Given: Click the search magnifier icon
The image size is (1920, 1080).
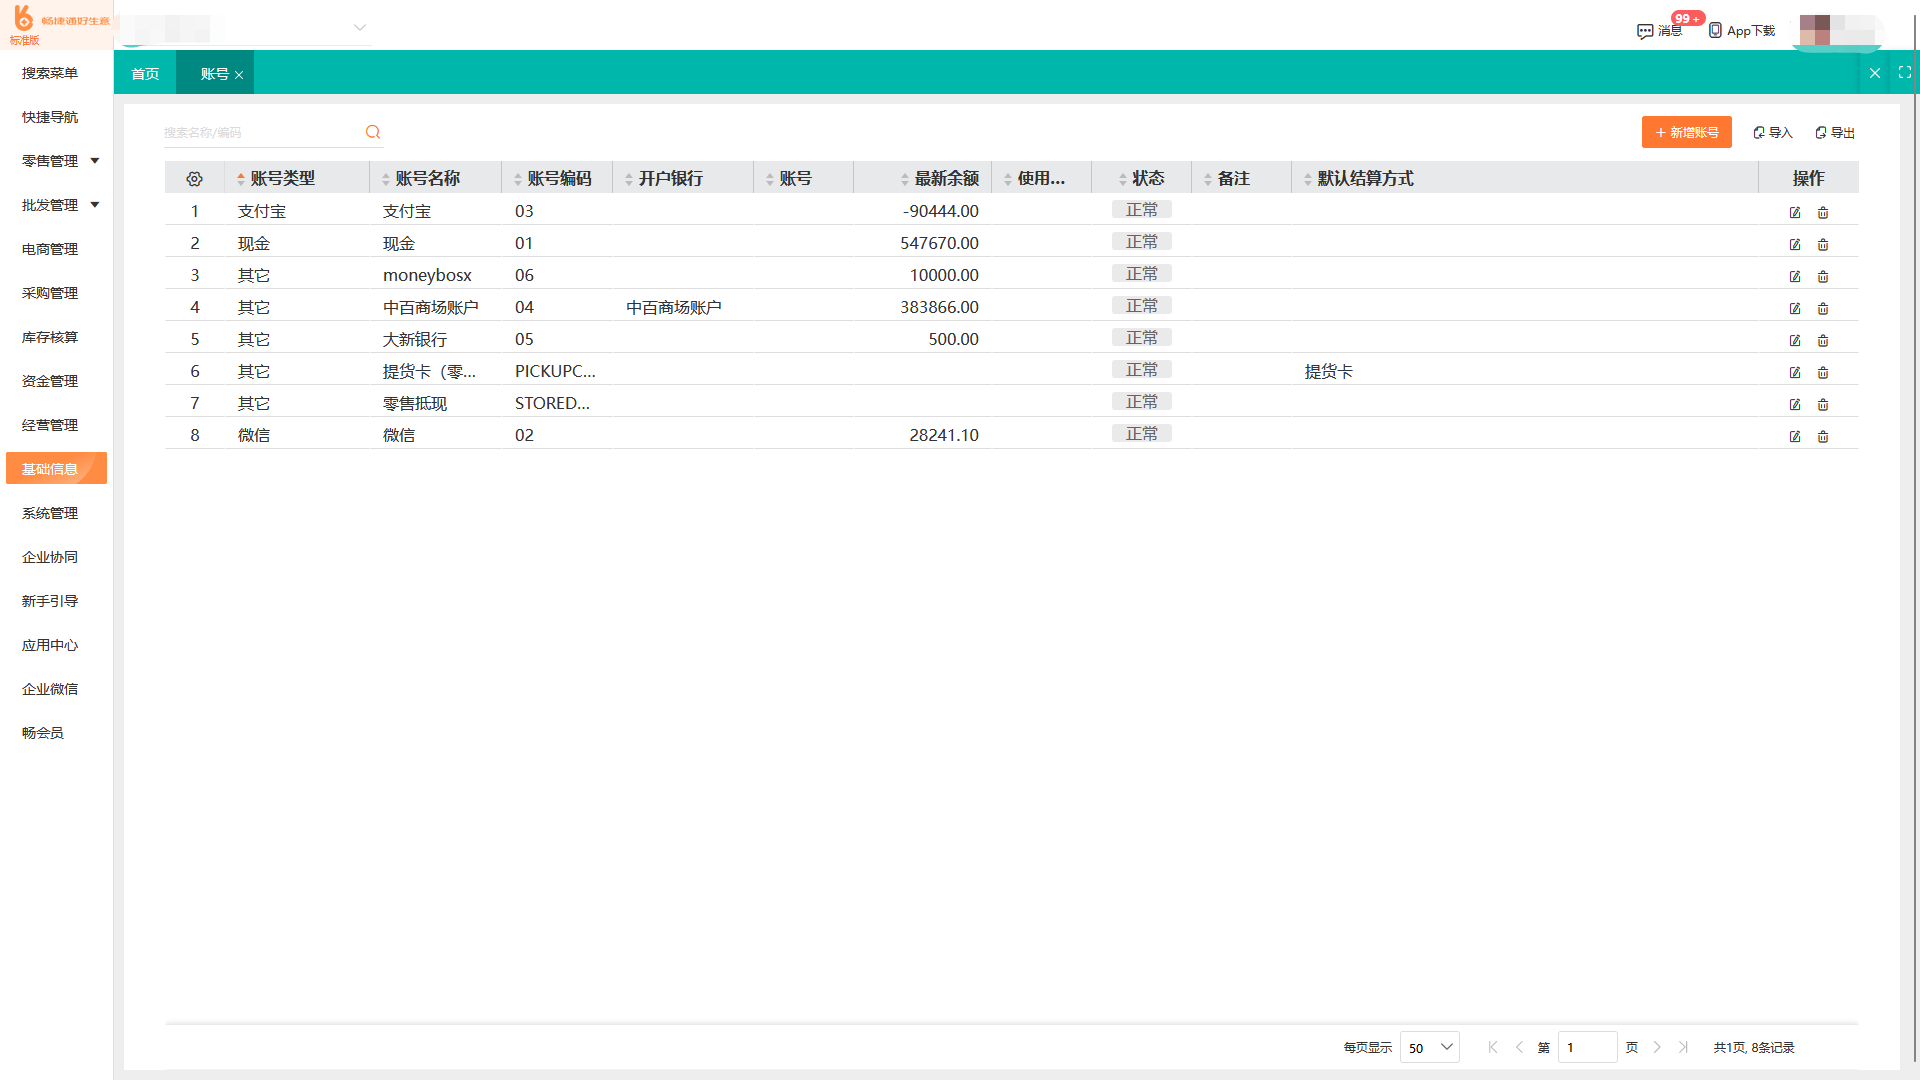Looking at the screenshot, I should pos(375,132).
